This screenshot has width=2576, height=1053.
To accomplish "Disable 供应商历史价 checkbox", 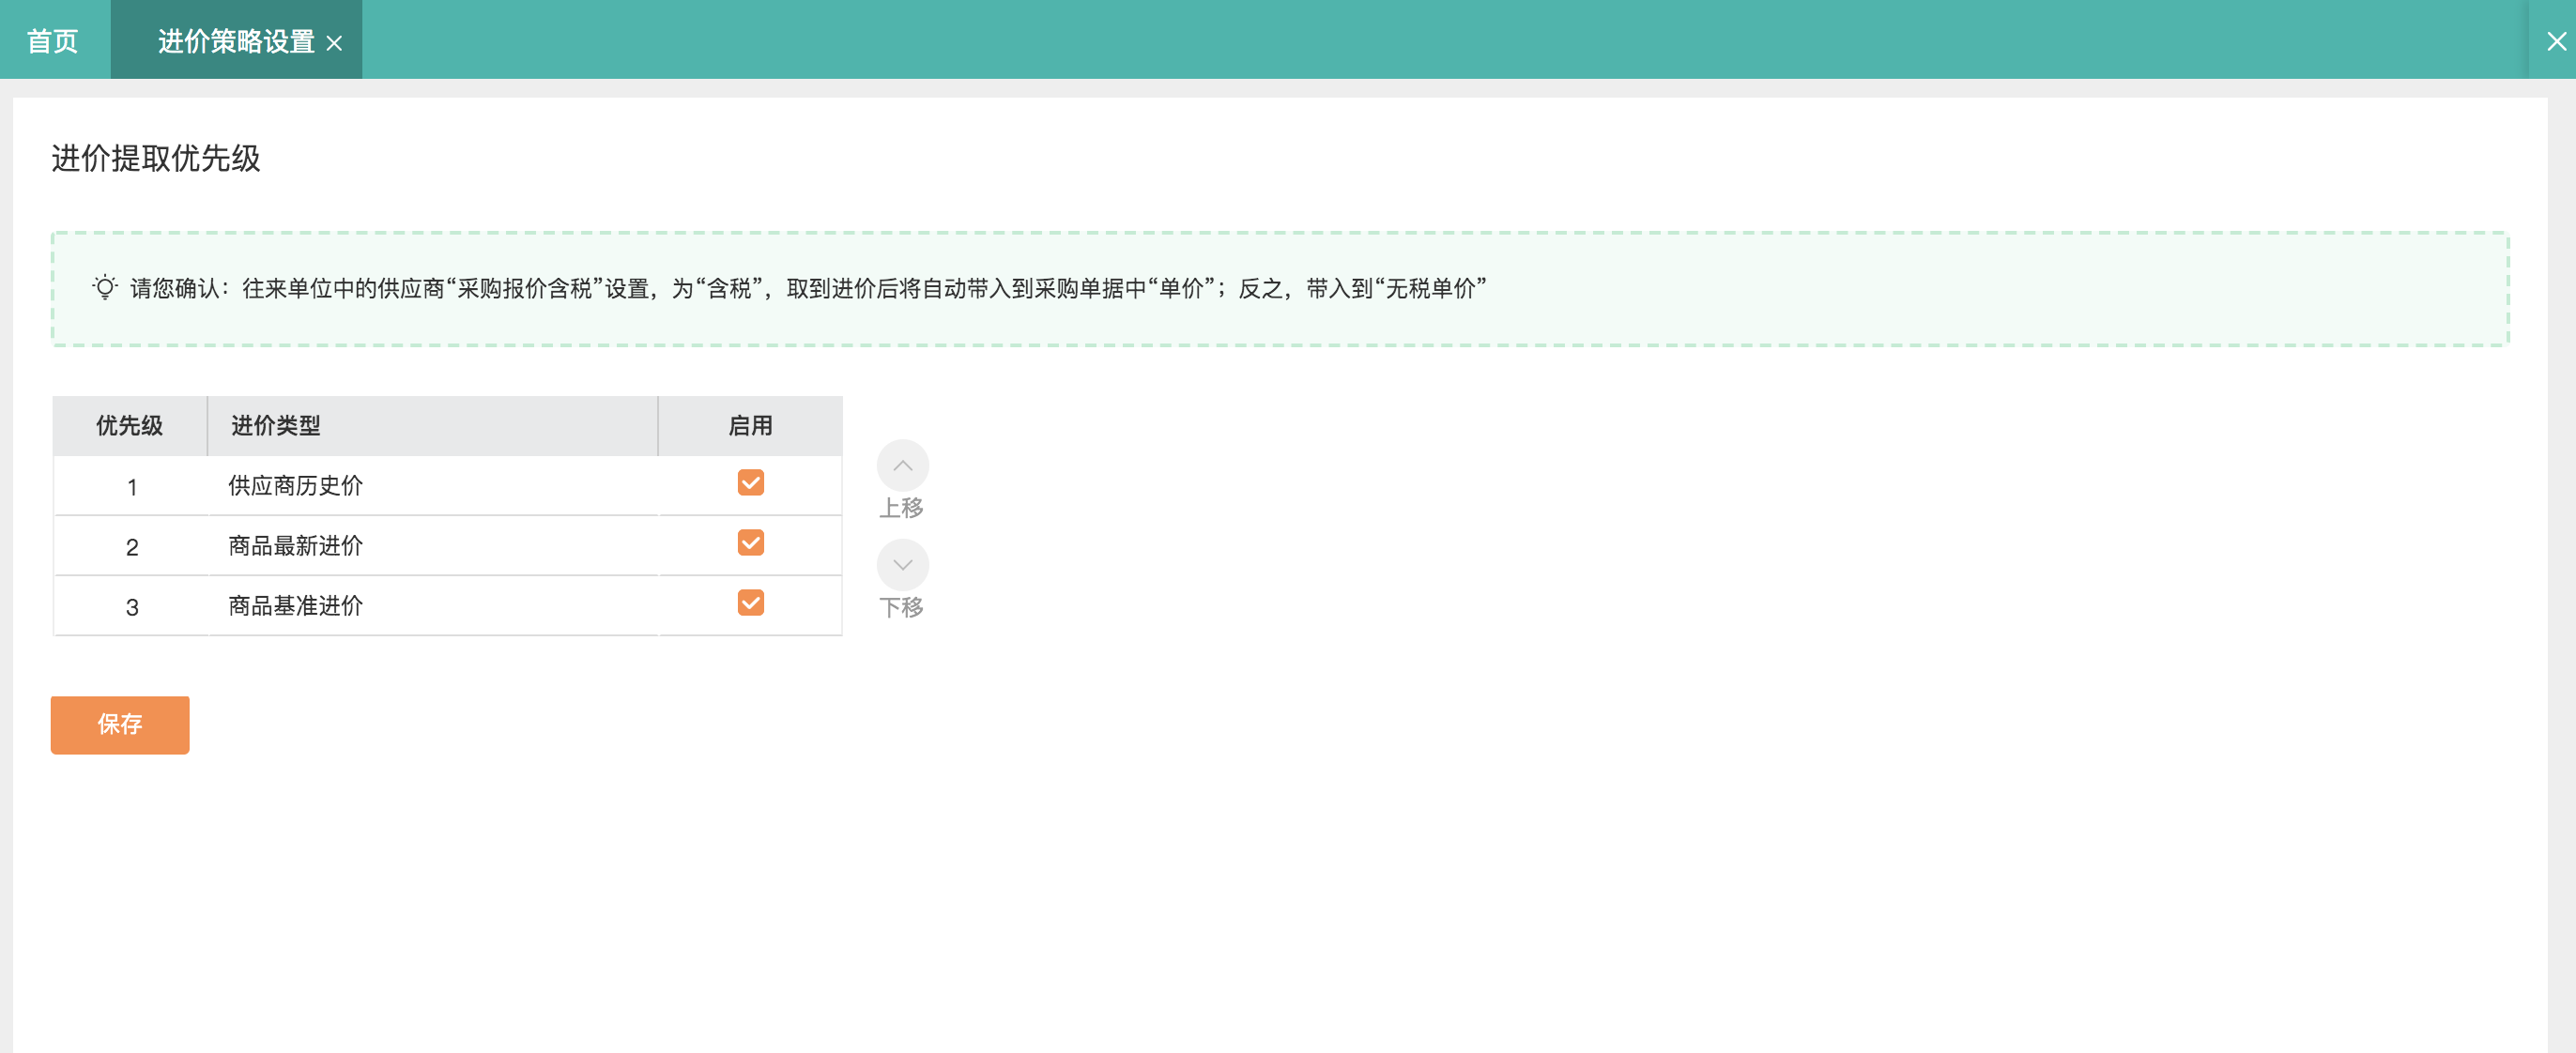I will pos(751,483).
